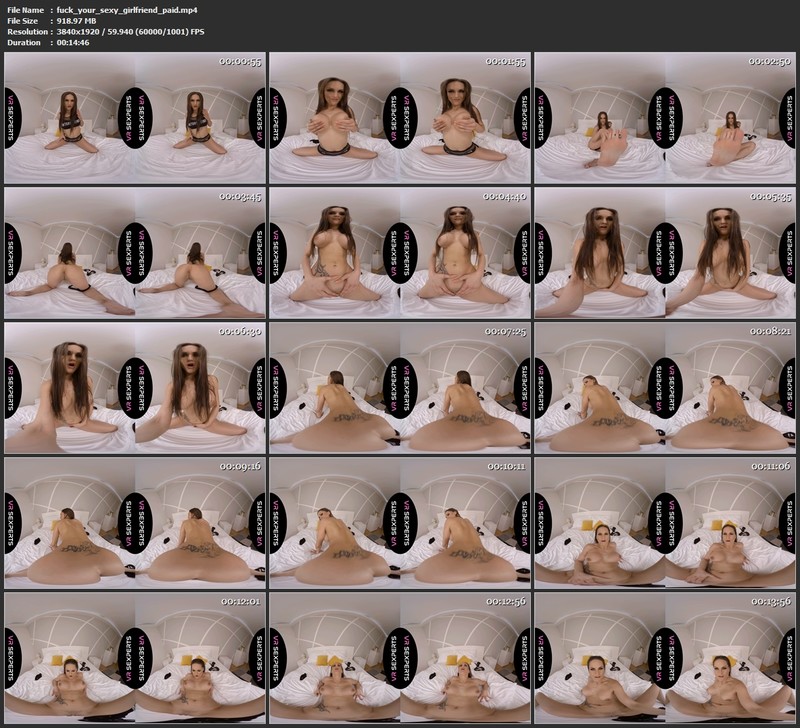Open the frame marked 00:01:55
This screenshot has height=728, width=800.
(x=400, y=118)
